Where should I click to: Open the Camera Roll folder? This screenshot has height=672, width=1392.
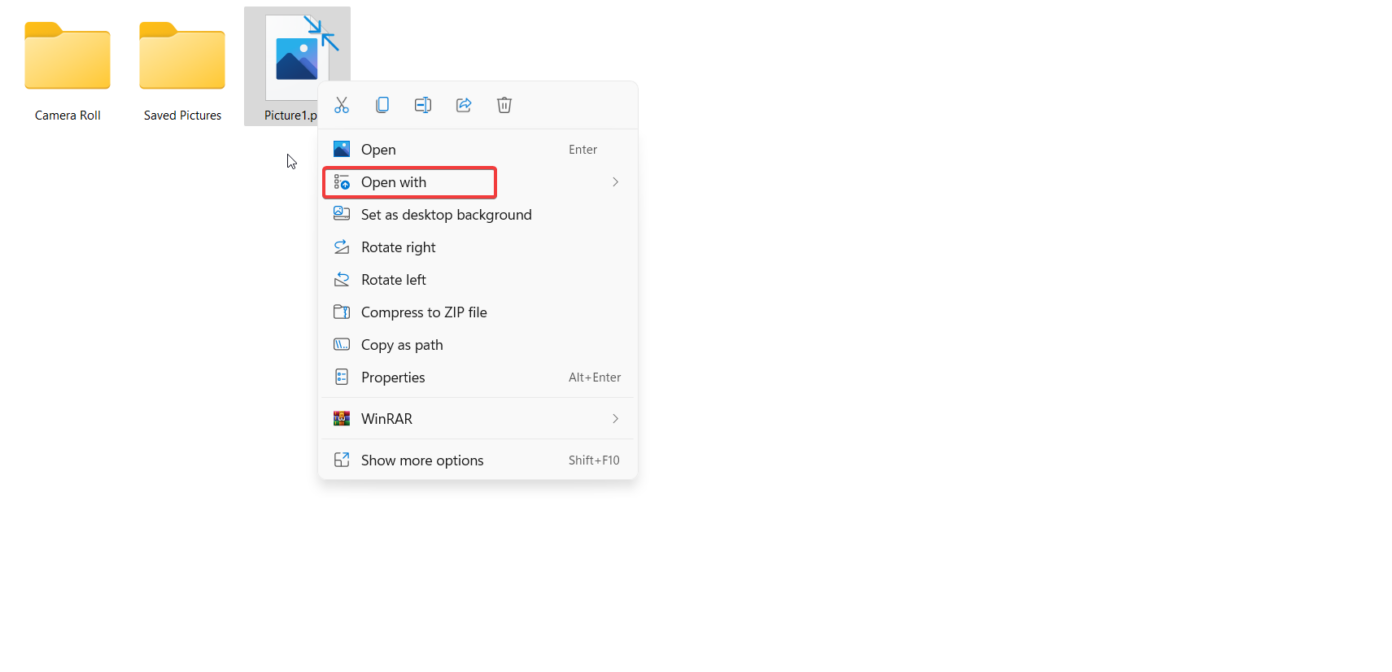point(67,56)
